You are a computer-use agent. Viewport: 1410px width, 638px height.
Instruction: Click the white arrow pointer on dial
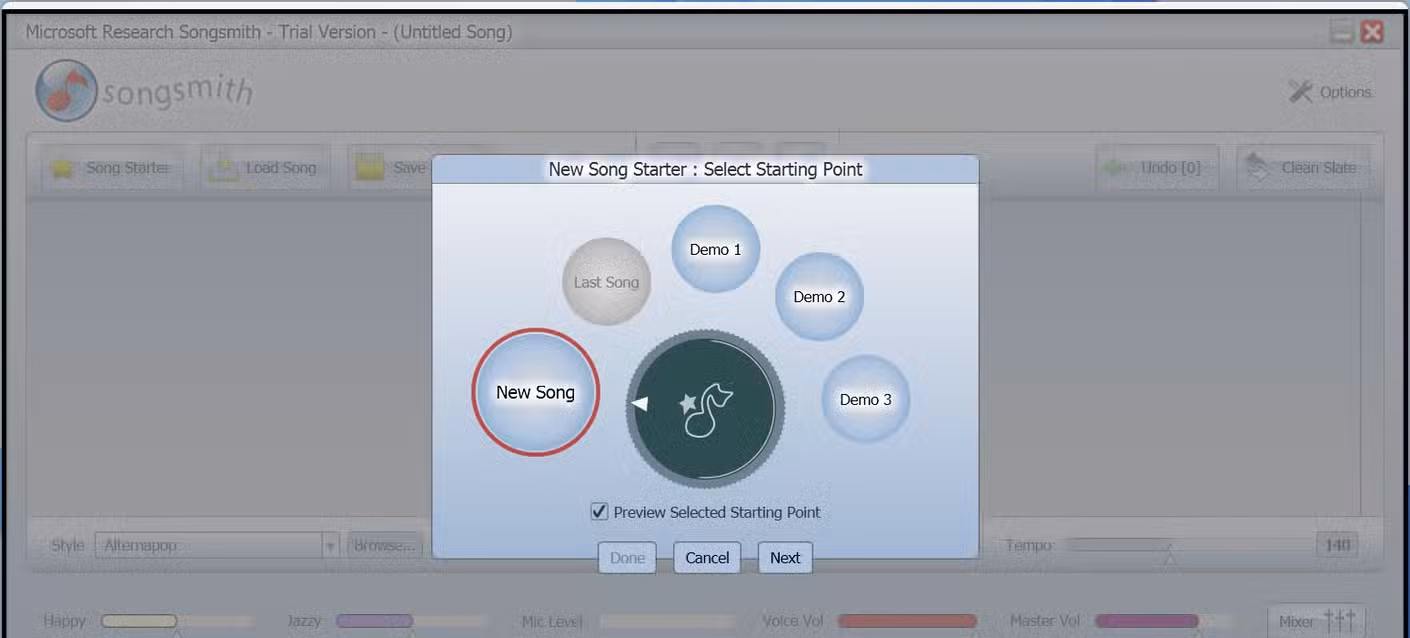(x=640, y=403)
